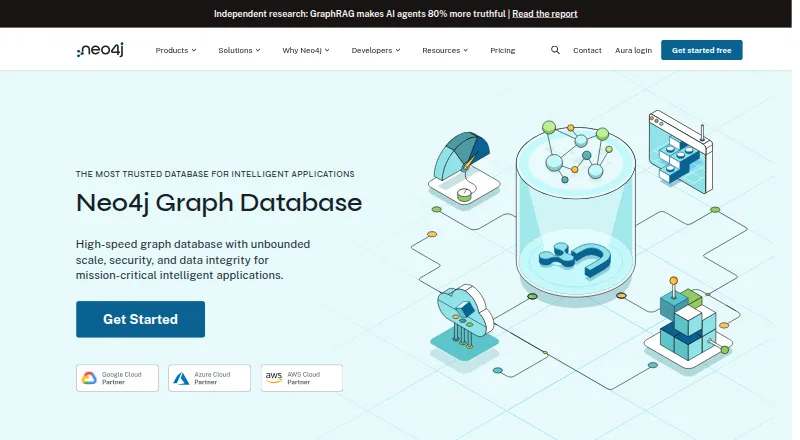Open the Resources menu
Screen dimensions: 800x440
[x=444, y=50]
